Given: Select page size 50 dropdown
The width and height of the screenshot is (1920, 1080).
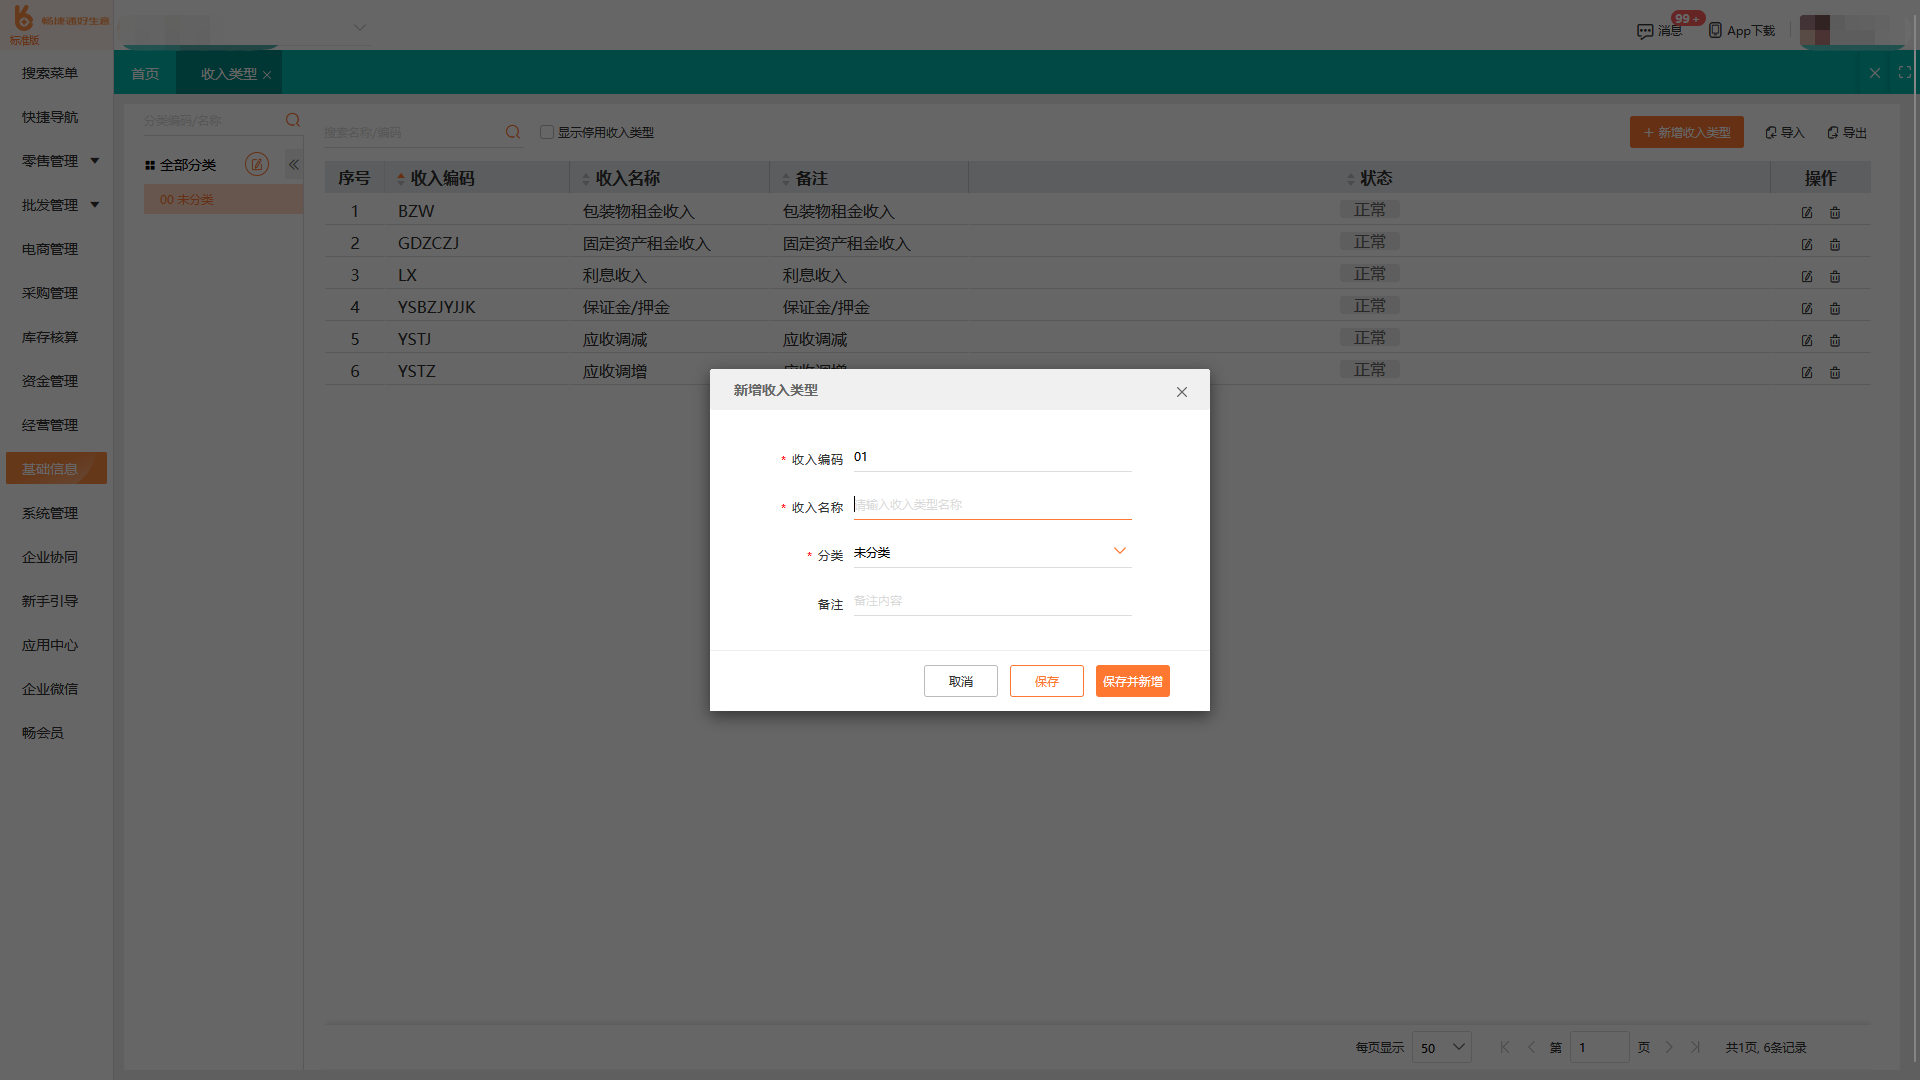Looking at the screenshot, I should coord(1441,1047).
